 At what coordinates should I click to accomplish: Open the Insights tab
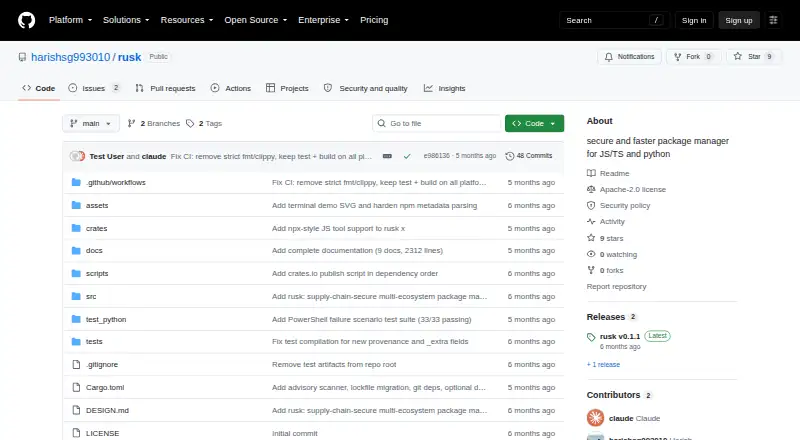444,88
